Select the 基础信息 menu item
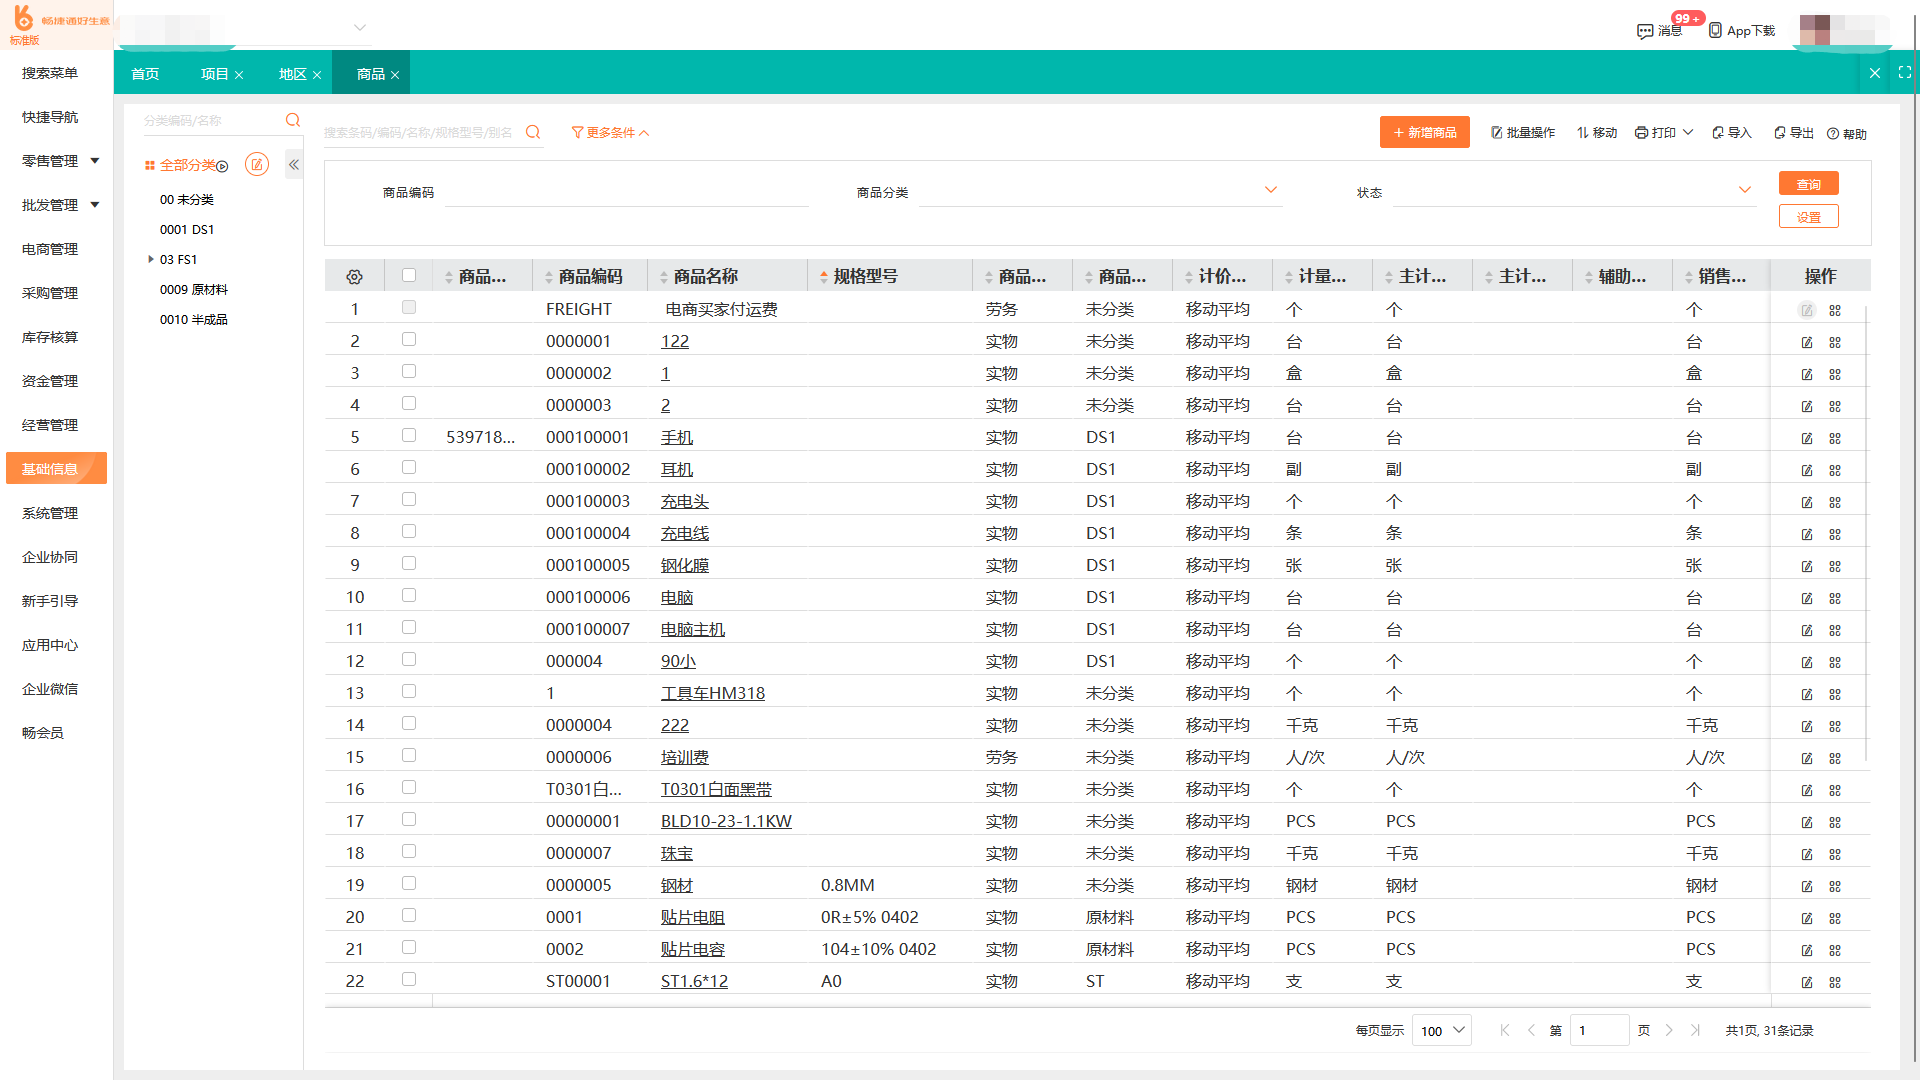Screen dimensions: 1920x1080 [x=54, y=468]
